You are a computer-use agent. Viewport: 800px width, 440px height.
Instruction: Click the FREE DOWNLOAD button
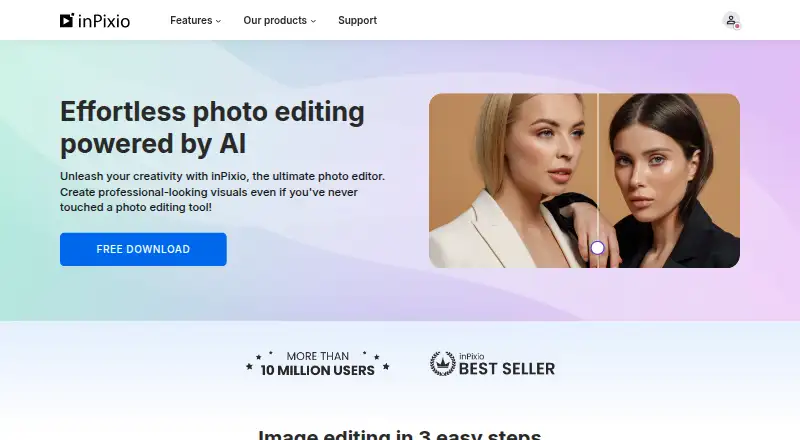[143, 249]
